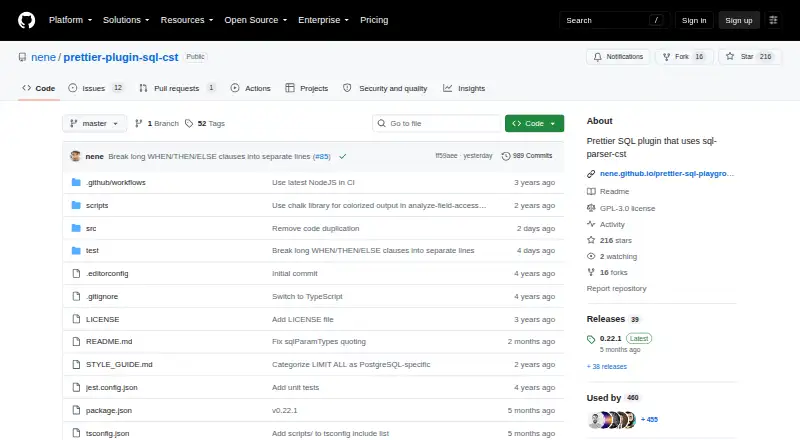
Task: Open 'Switch to TypeScript' commit message
Action: pyautogui.click(x=307, y=297)
